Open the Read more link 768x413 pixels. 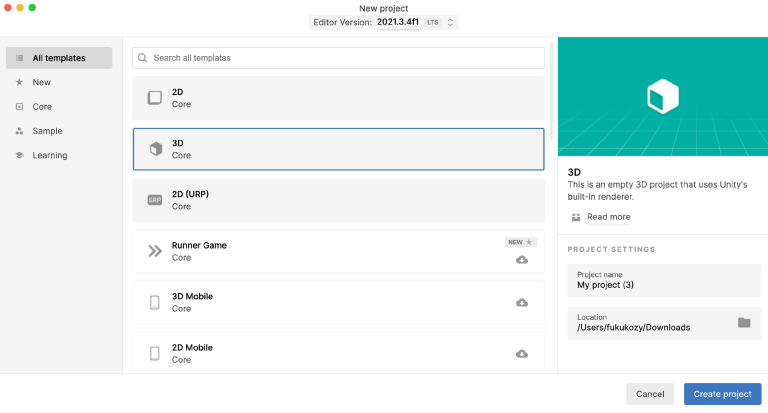(608, 217)
